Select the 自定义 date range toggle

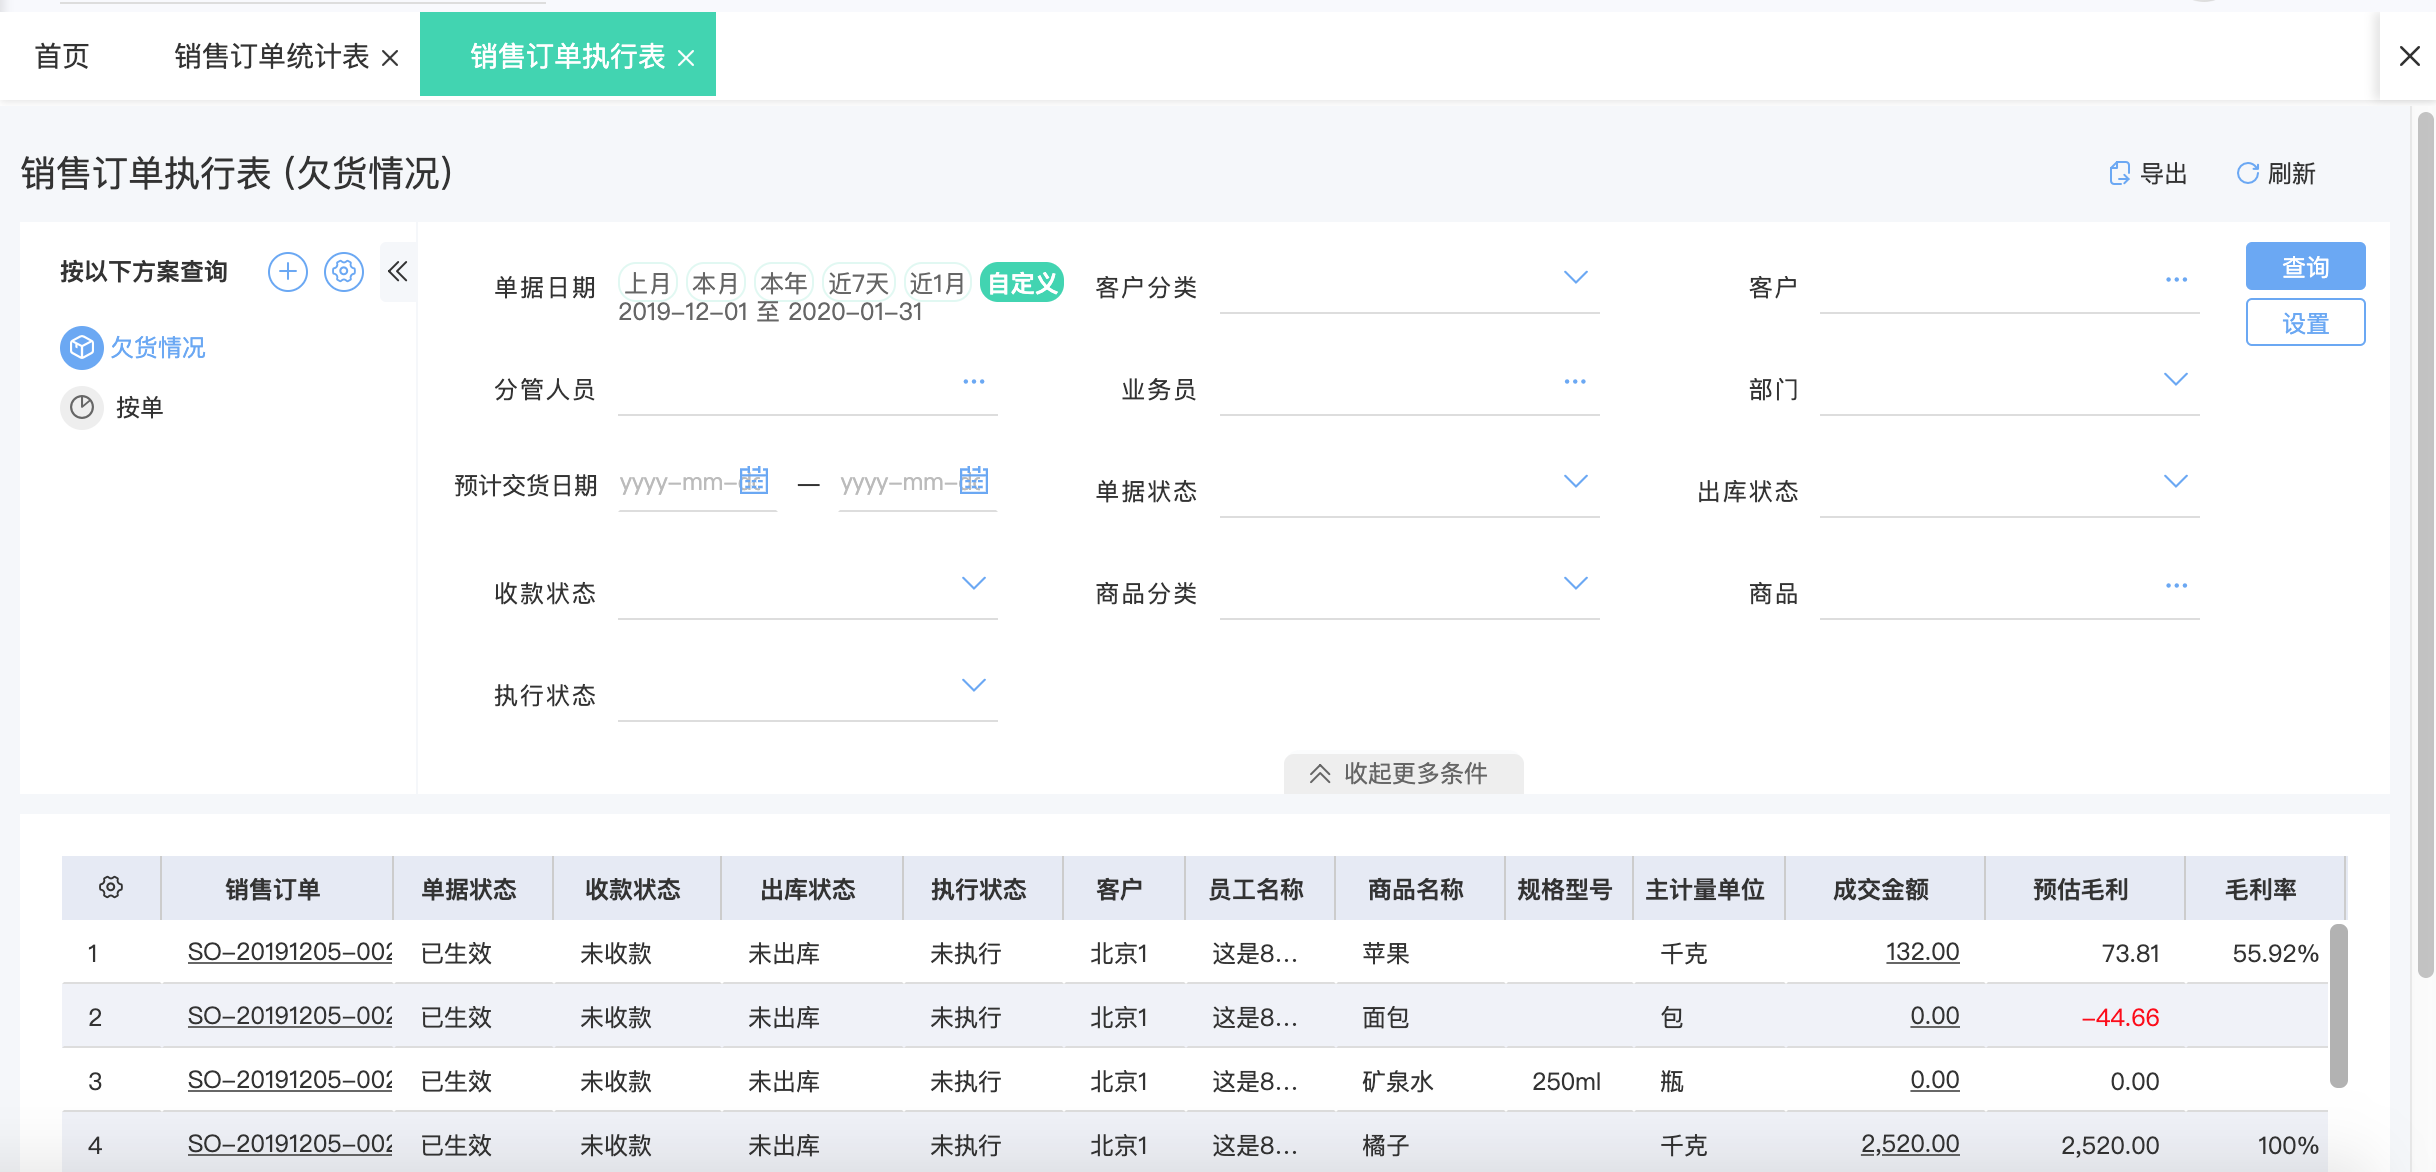1021,280
